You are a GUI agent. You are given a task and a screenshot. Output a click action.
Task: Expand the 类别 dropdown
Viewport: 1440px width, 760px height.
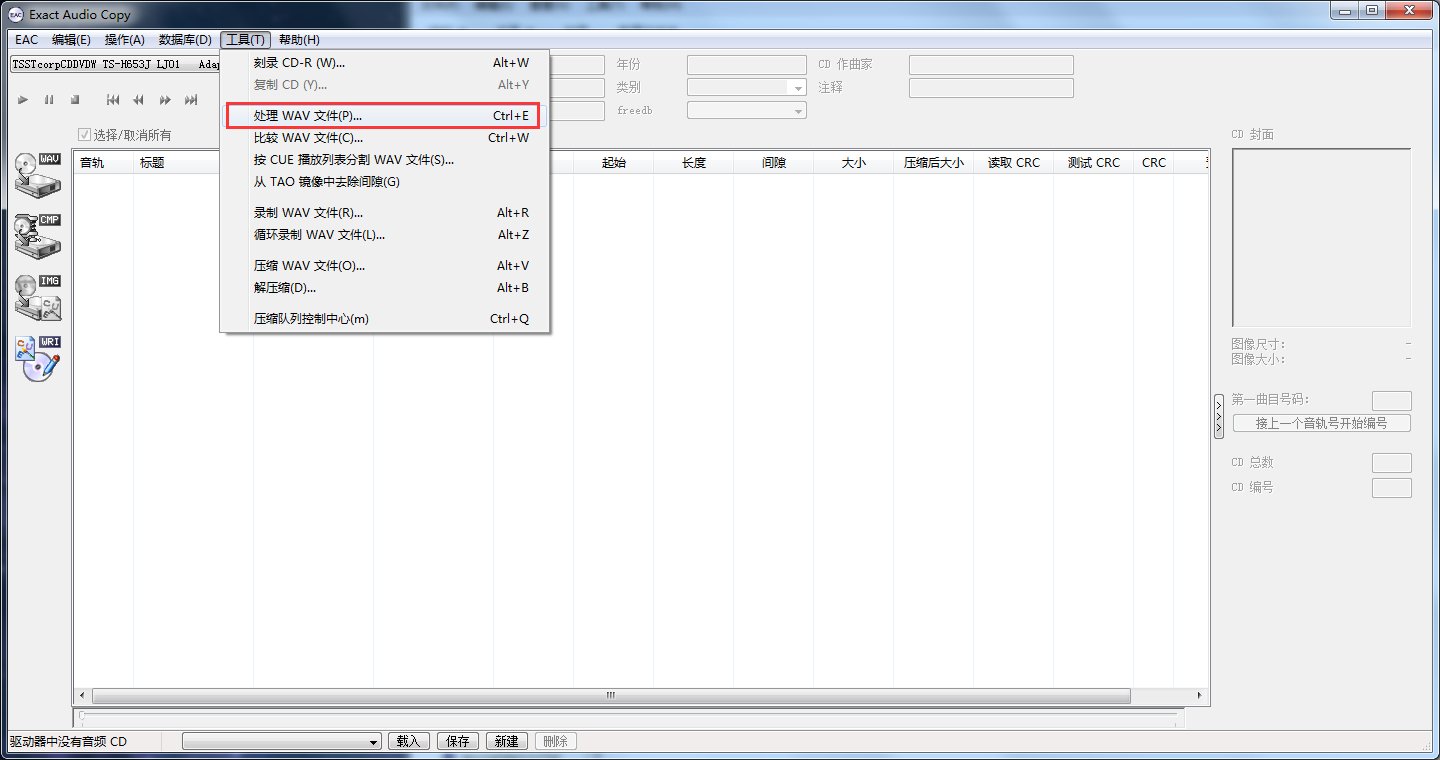pyautogui.click(x=798, y=87)
